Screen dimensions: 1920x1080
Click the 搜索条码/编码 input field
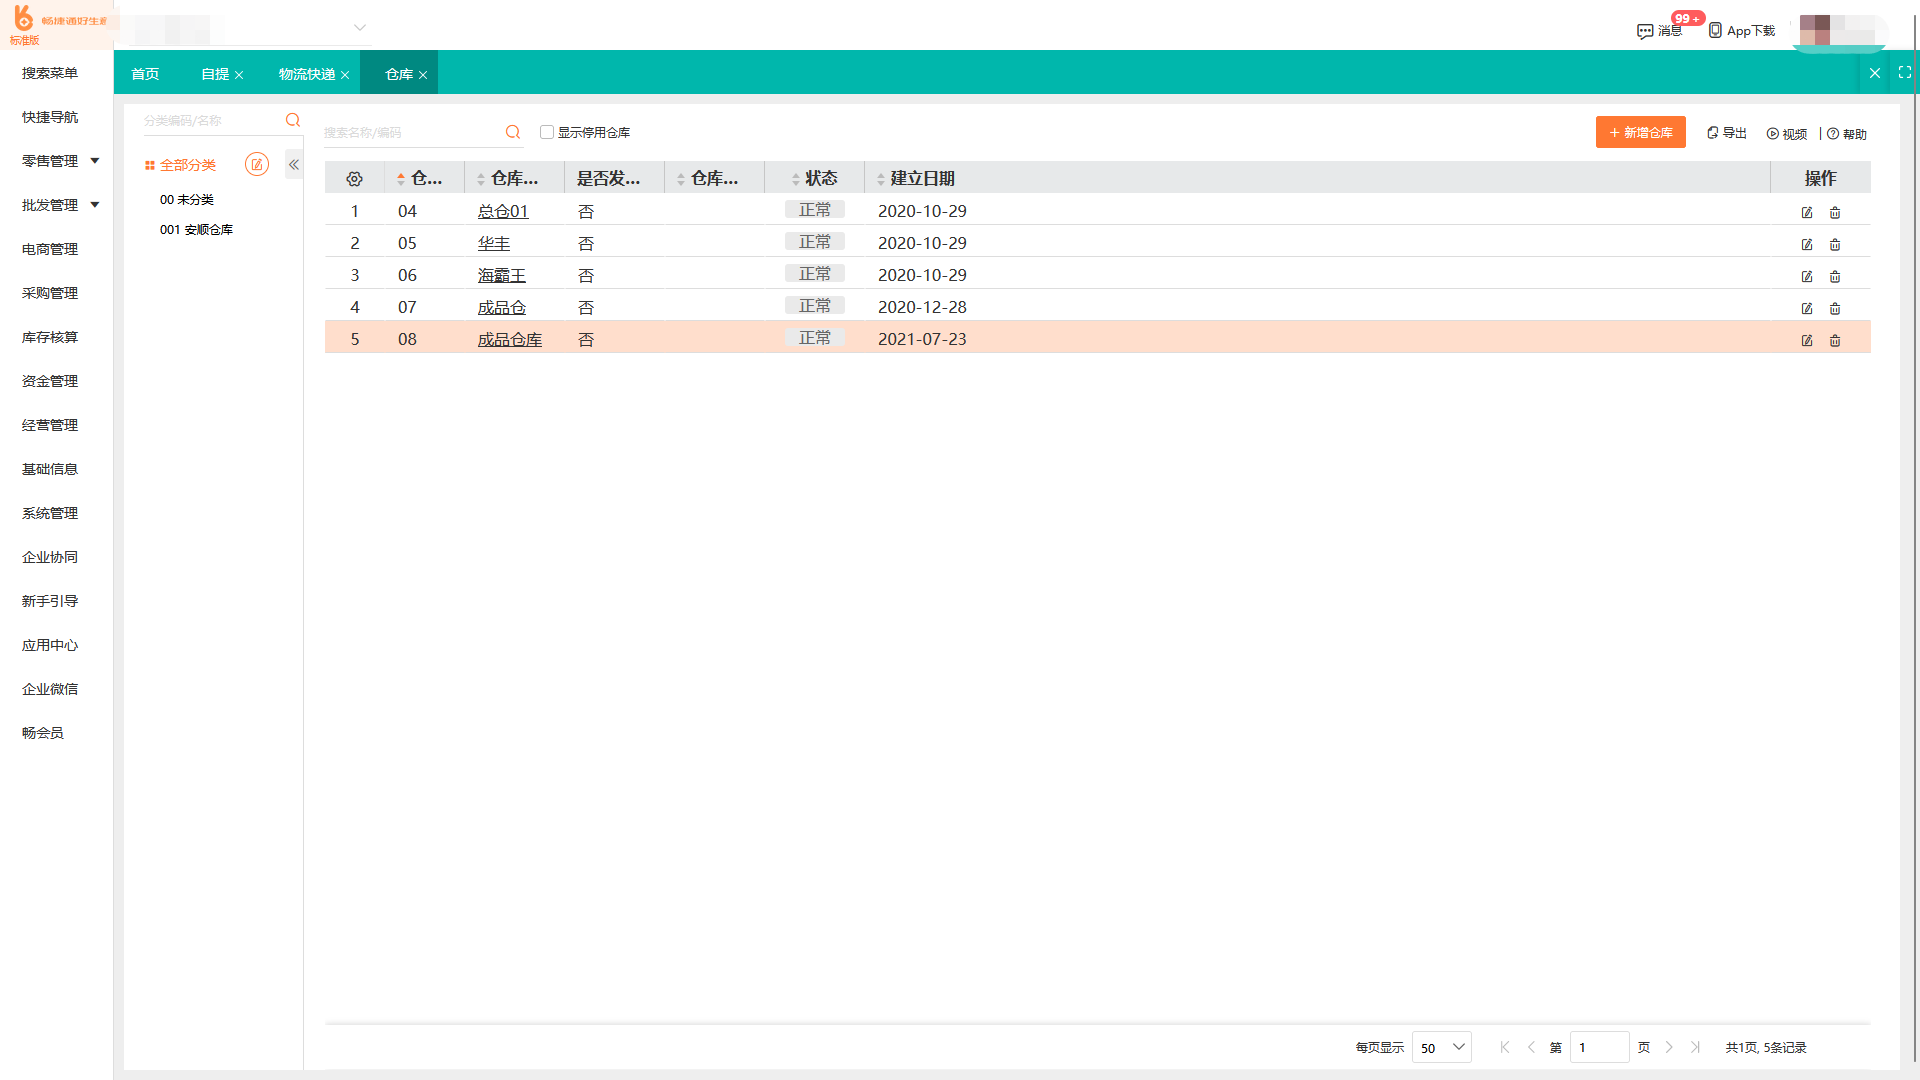click(x=409, y=132)
